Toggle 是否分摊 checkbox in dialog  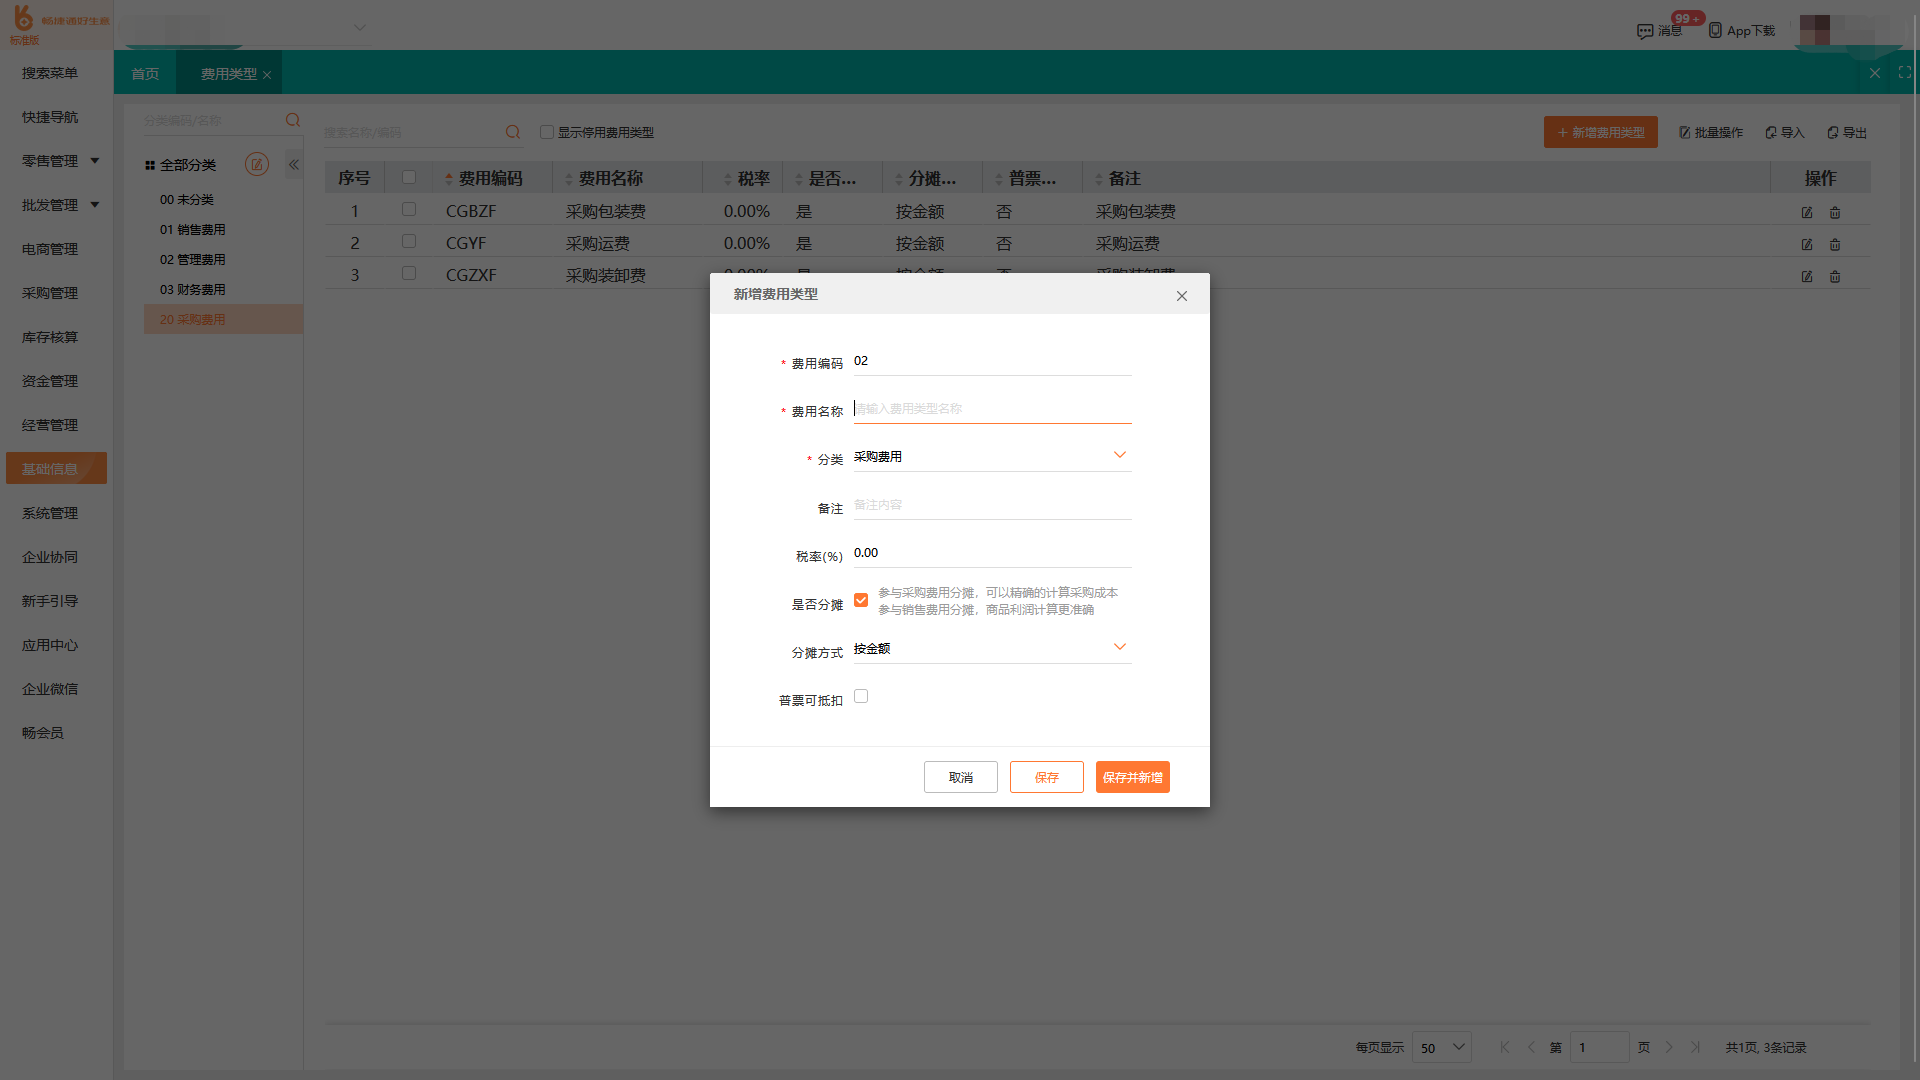click(x=861, y=601)
